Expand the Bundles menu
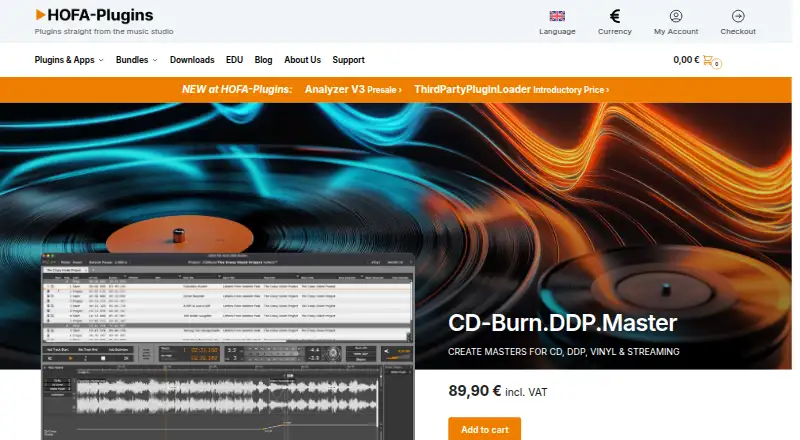Image resolution: width=800 pixels, height=440 pixels. 136,60
